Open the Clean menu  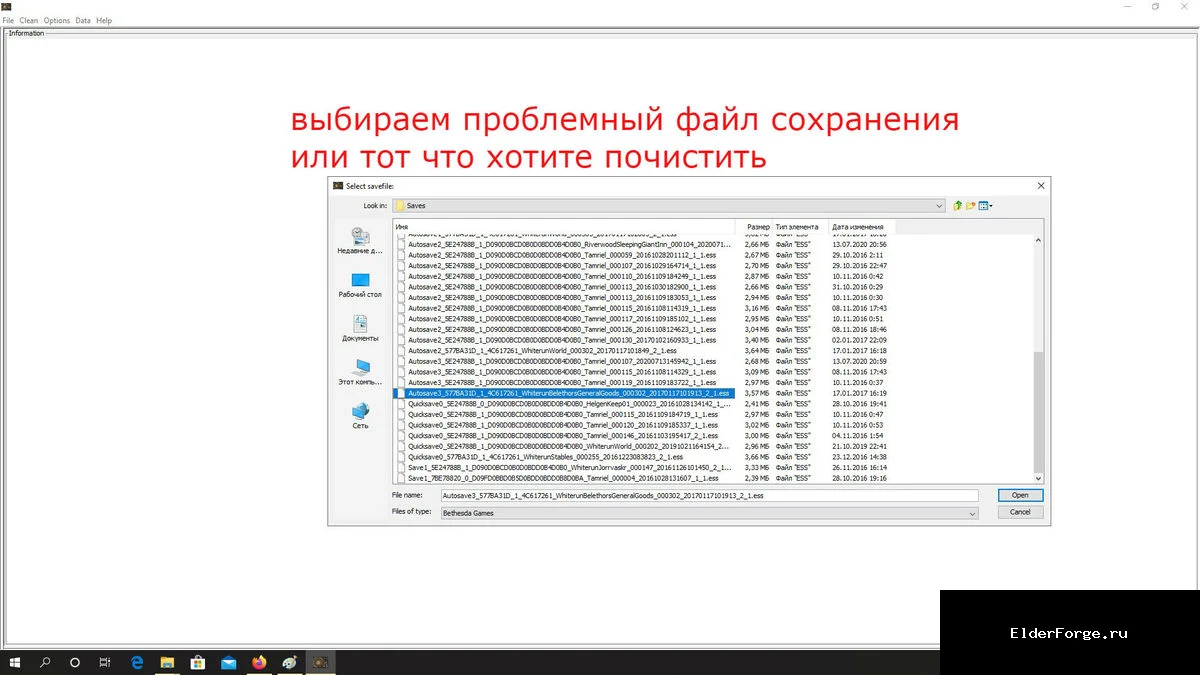(x=28, y=19)
